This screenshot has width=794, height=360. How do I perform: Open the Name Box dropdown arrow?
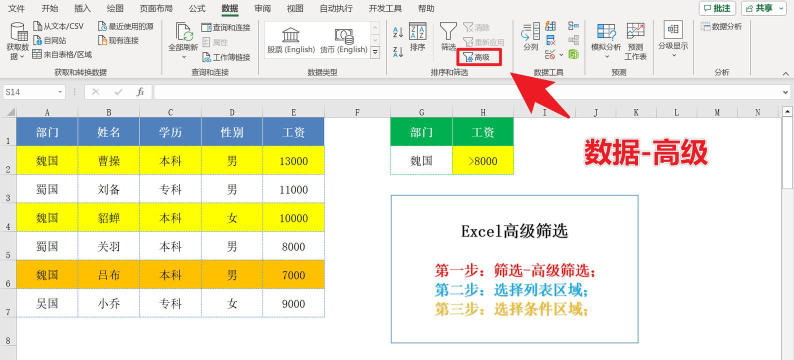(61, 92)
